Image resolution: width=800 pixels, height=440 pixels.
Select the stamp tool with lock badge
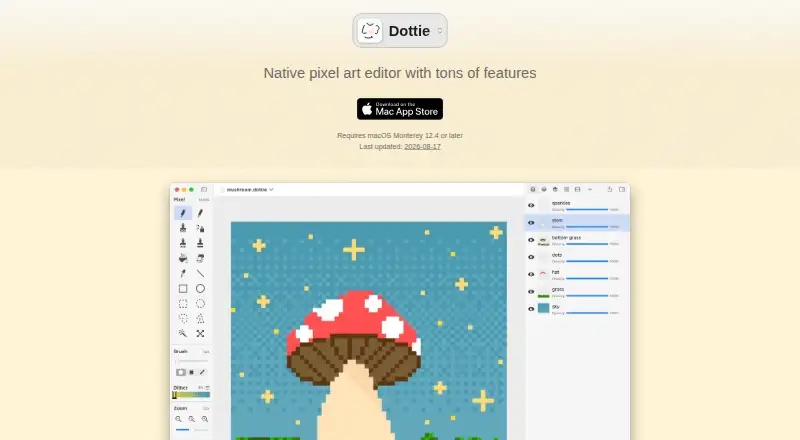[x=200, y=228]
